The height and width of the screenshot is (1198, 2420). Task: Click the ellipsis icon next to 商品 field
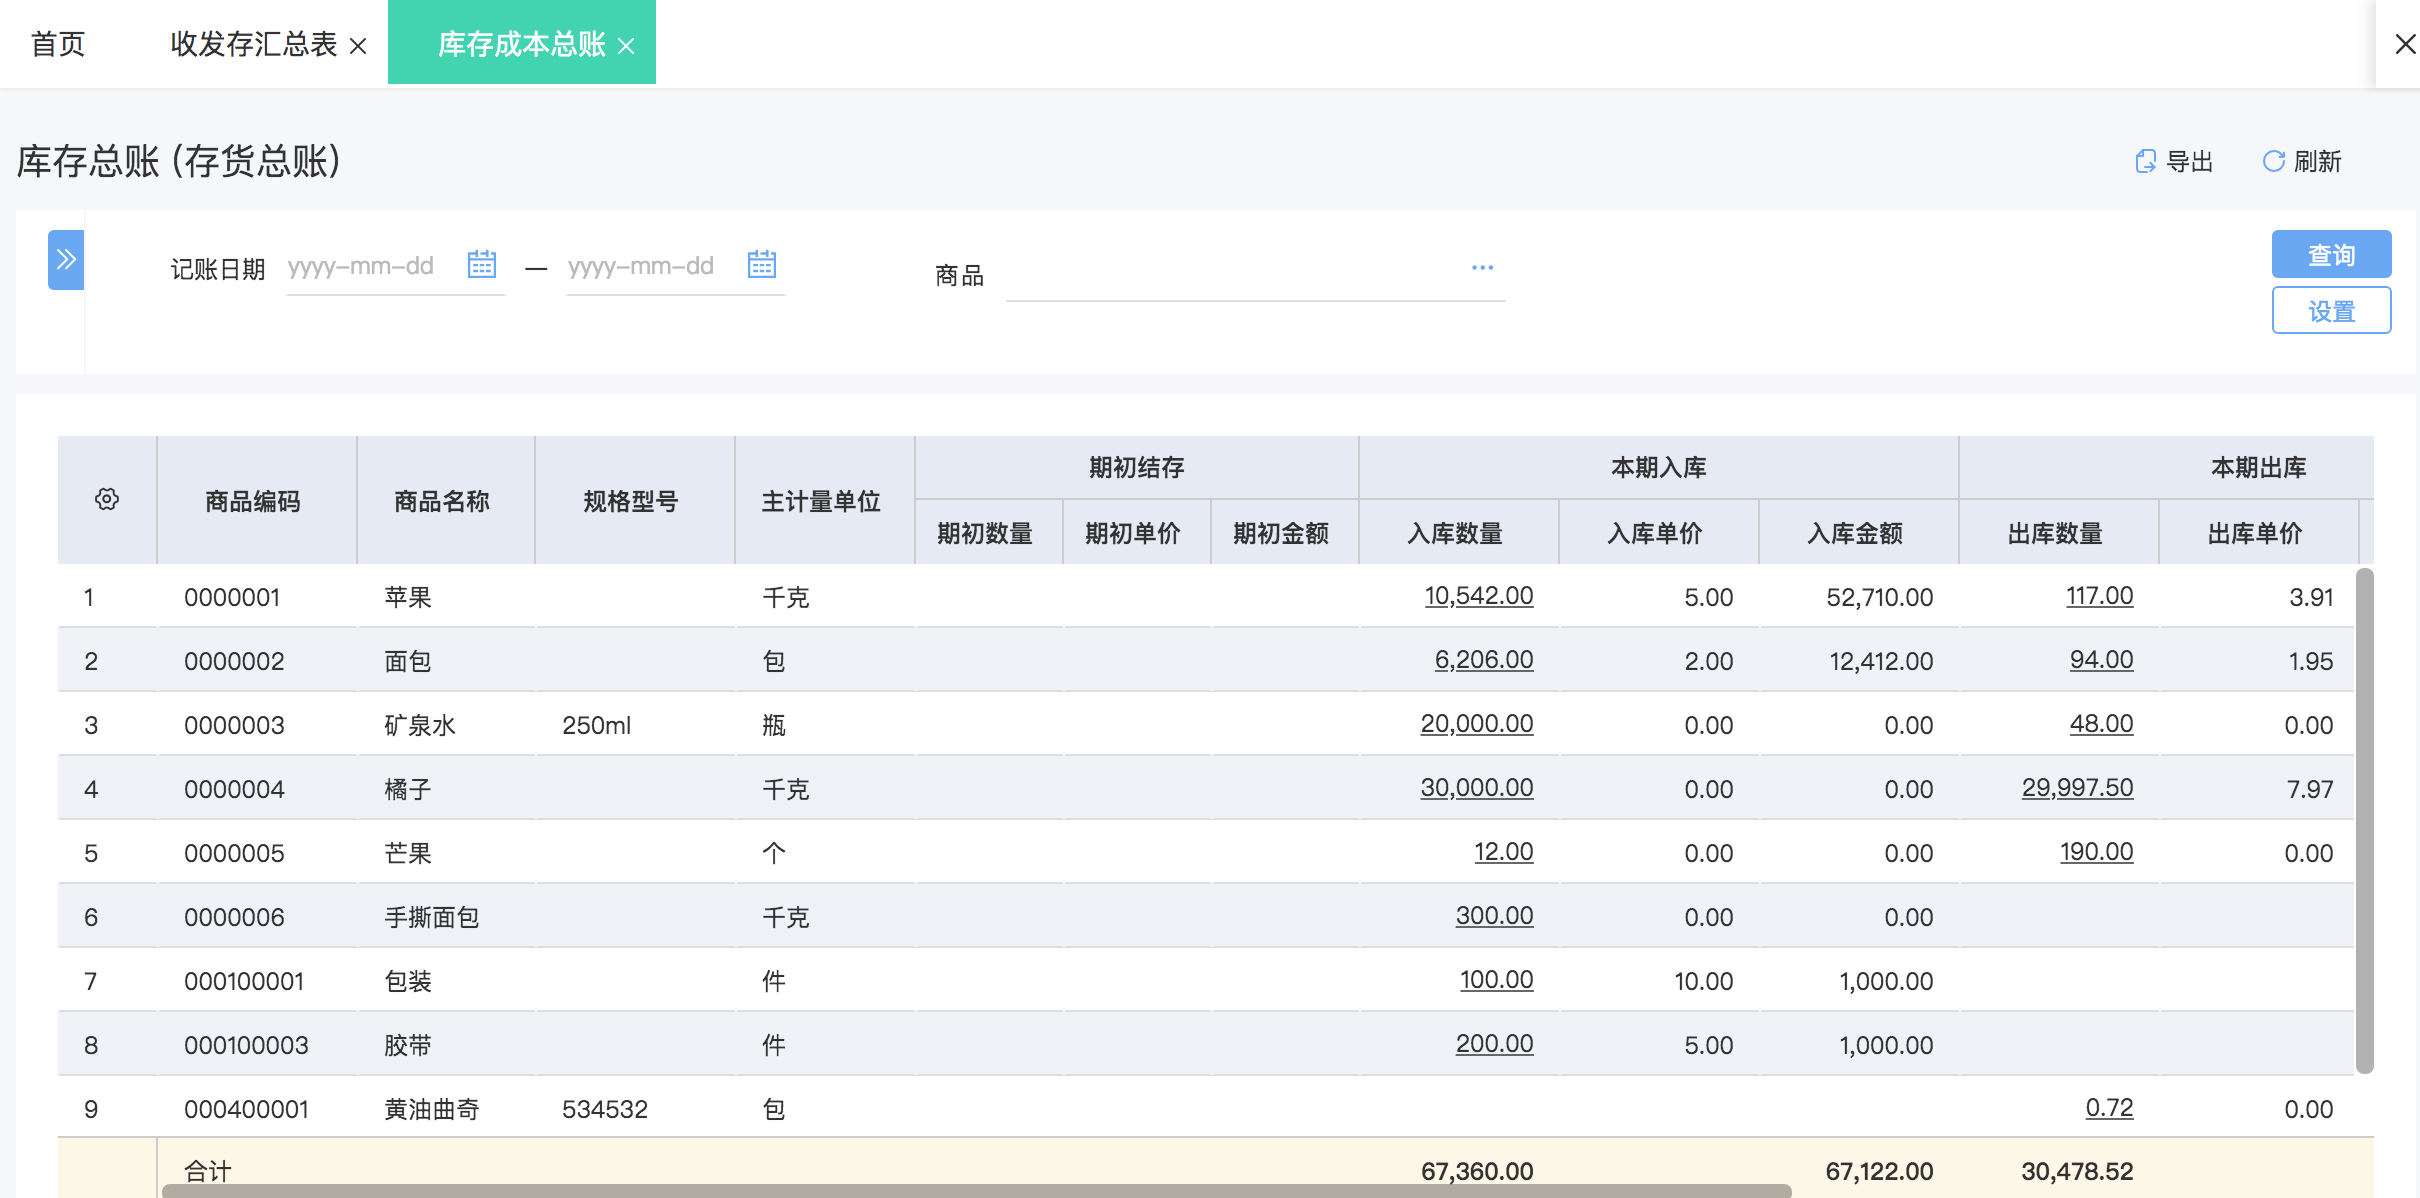(x=1482, y=272)
